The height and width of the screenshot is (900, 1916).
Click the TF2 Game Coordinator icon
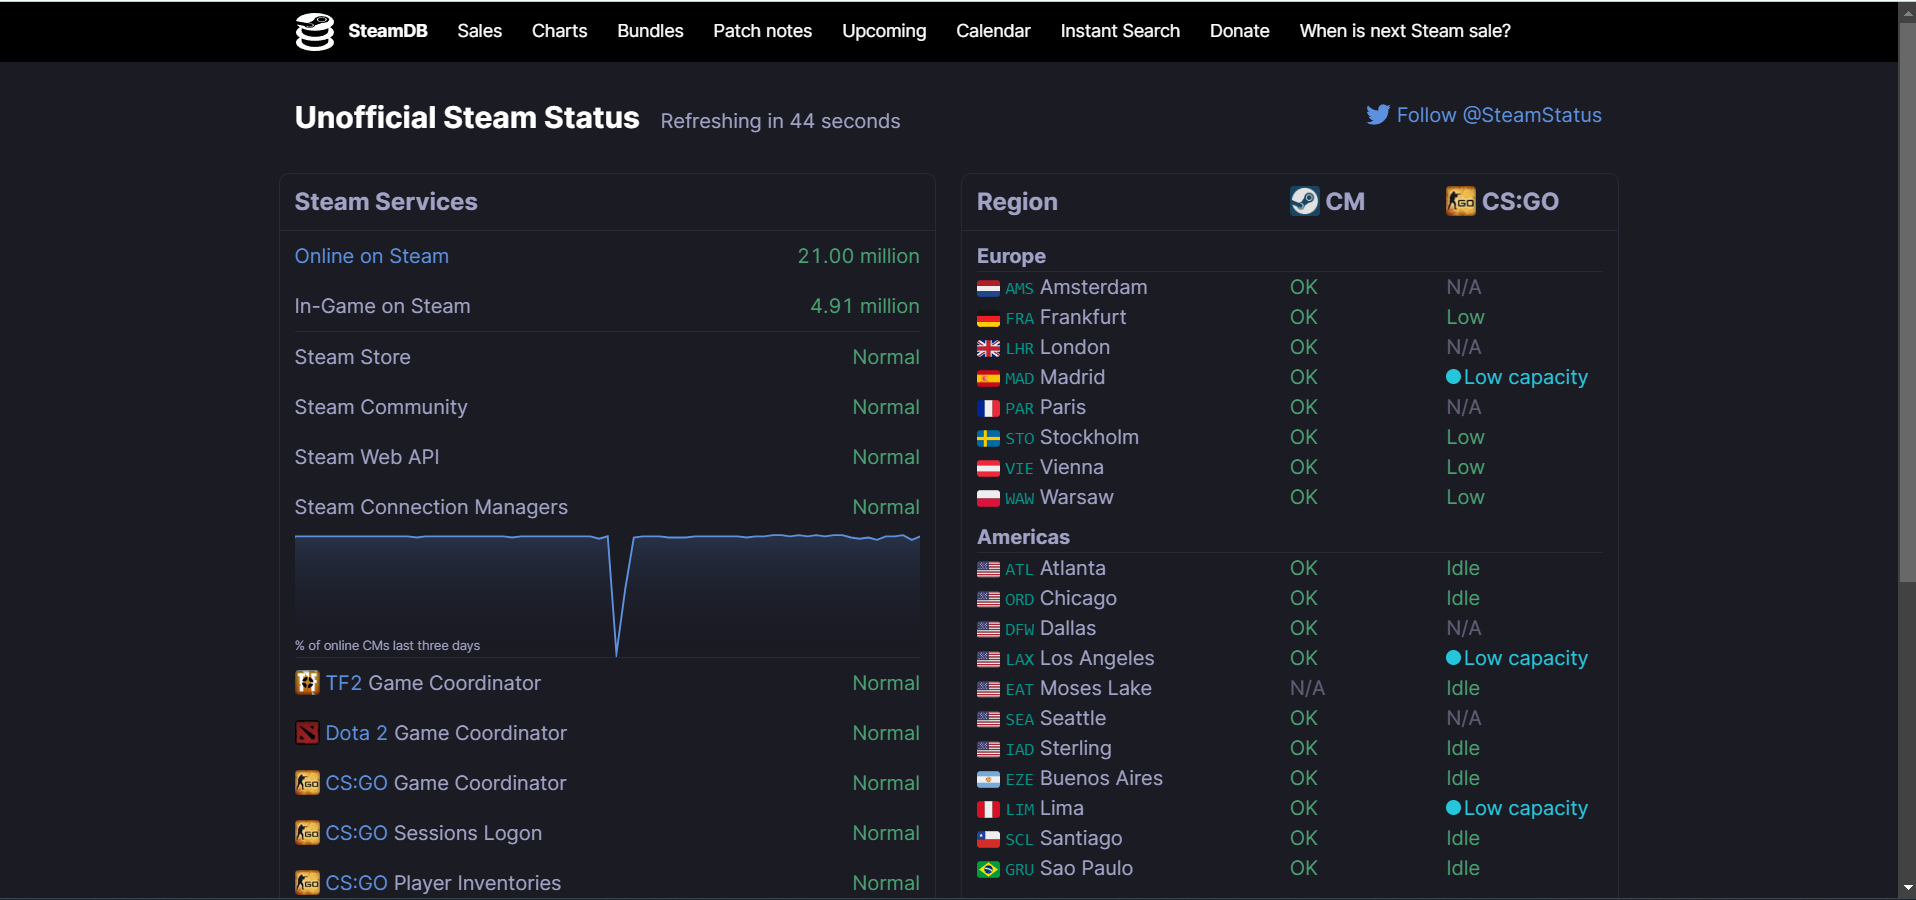pos(307,683)
